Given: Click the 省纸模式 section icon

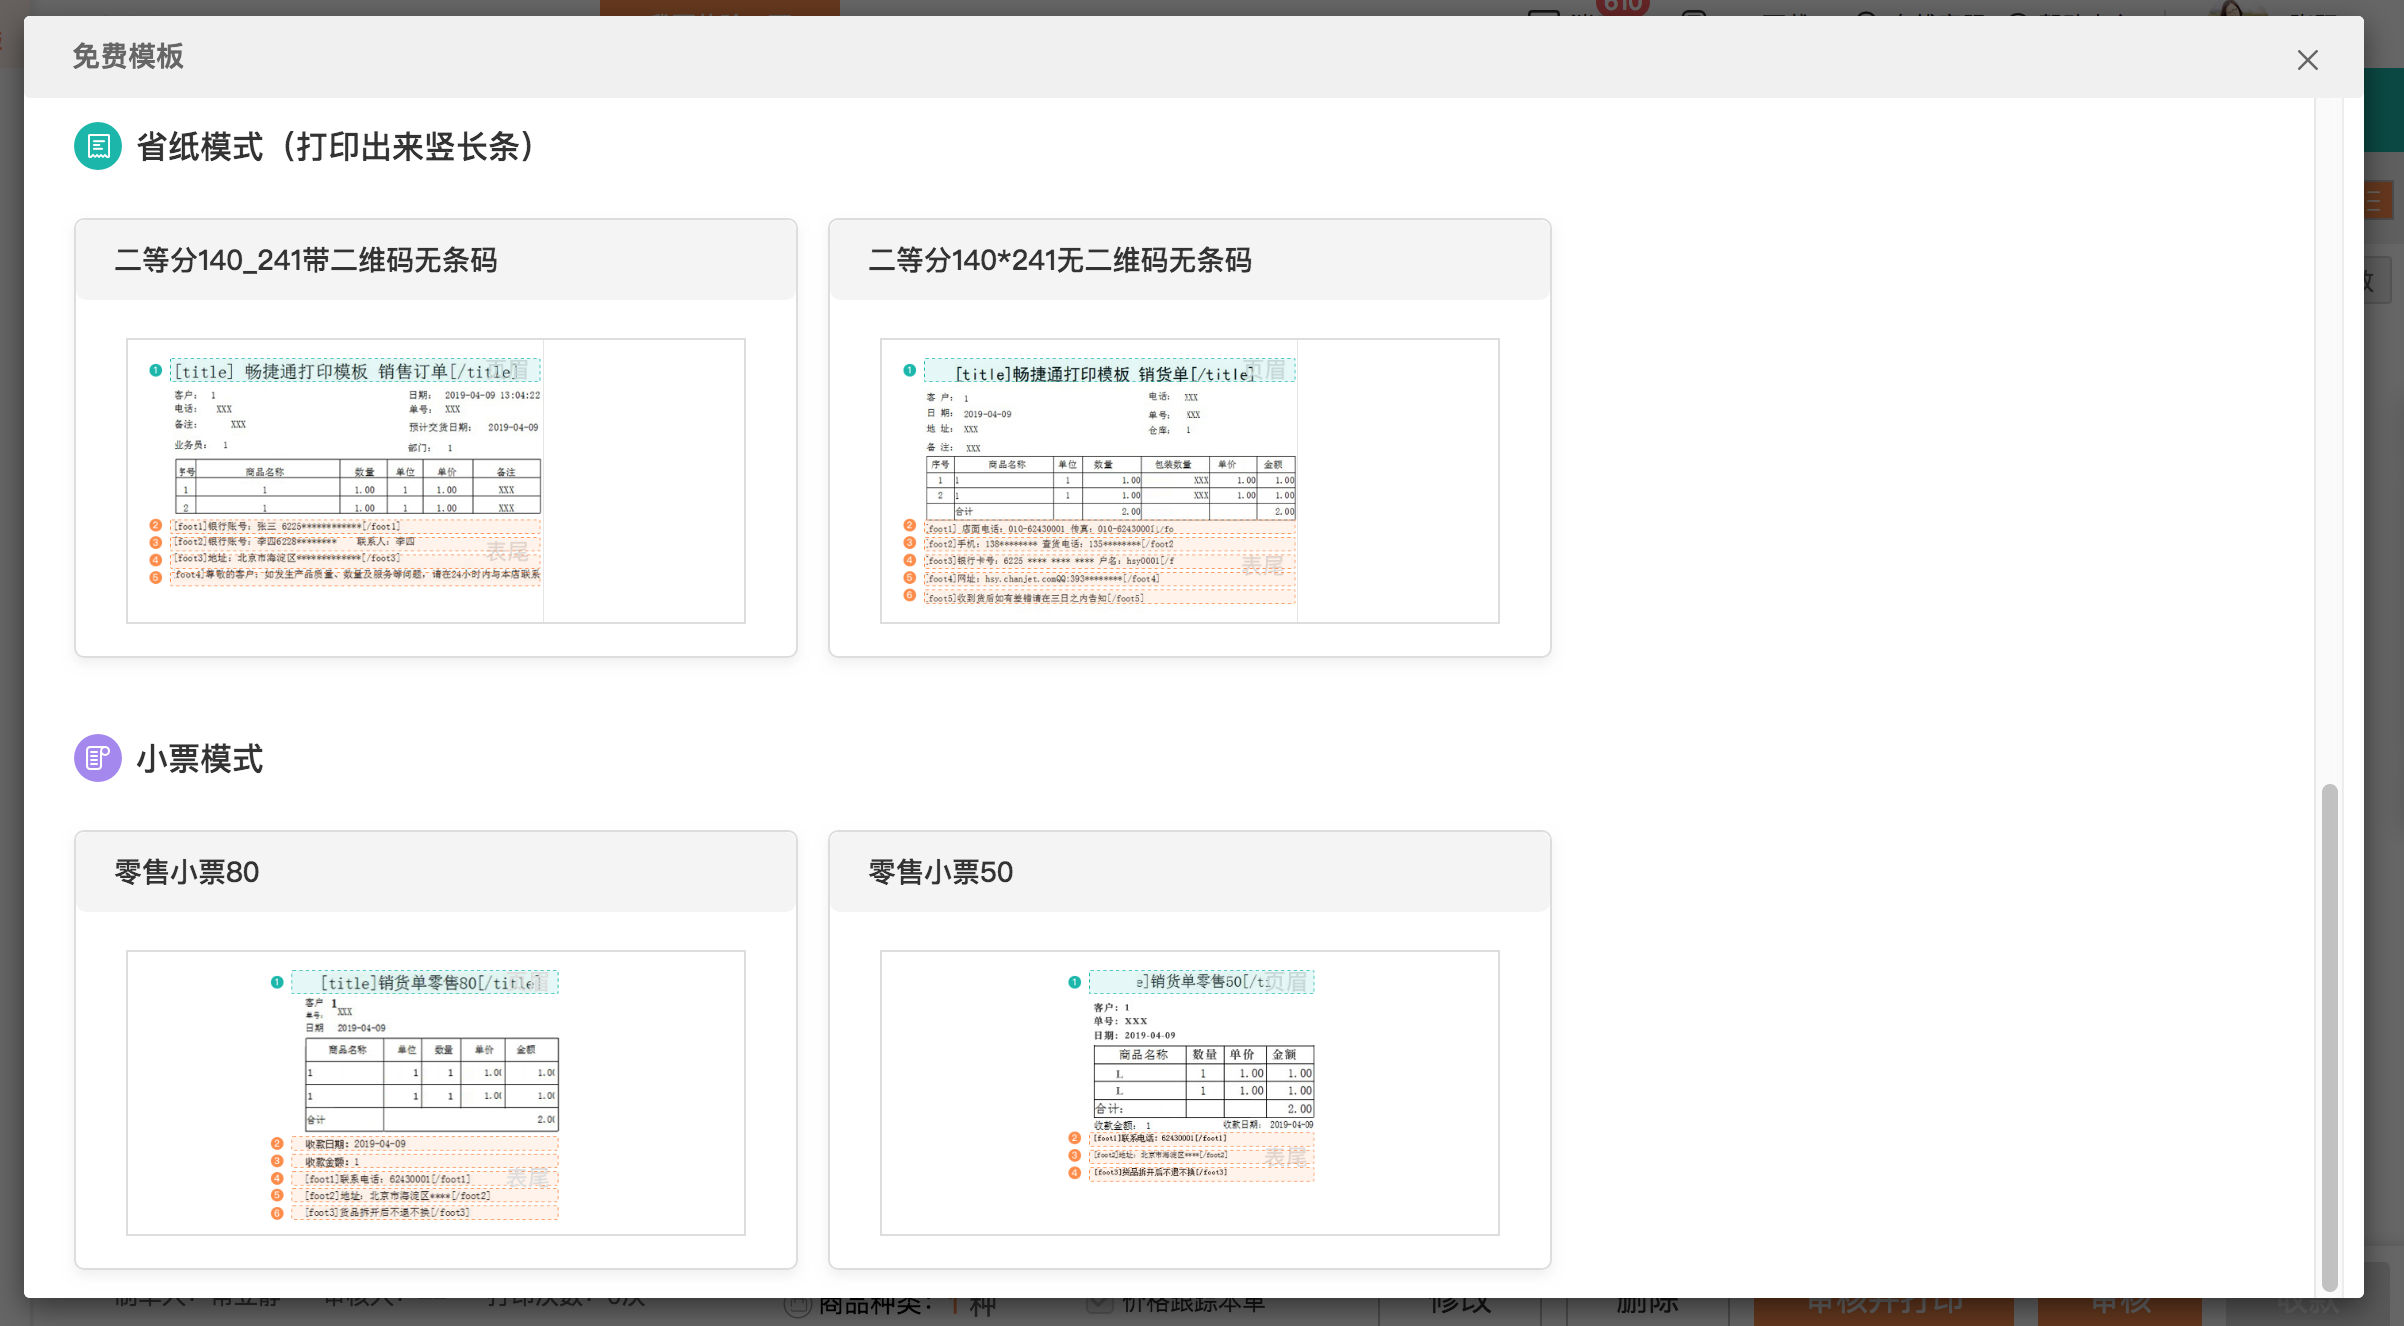Looking at the screenshot, I should click(x=96, y=147).
